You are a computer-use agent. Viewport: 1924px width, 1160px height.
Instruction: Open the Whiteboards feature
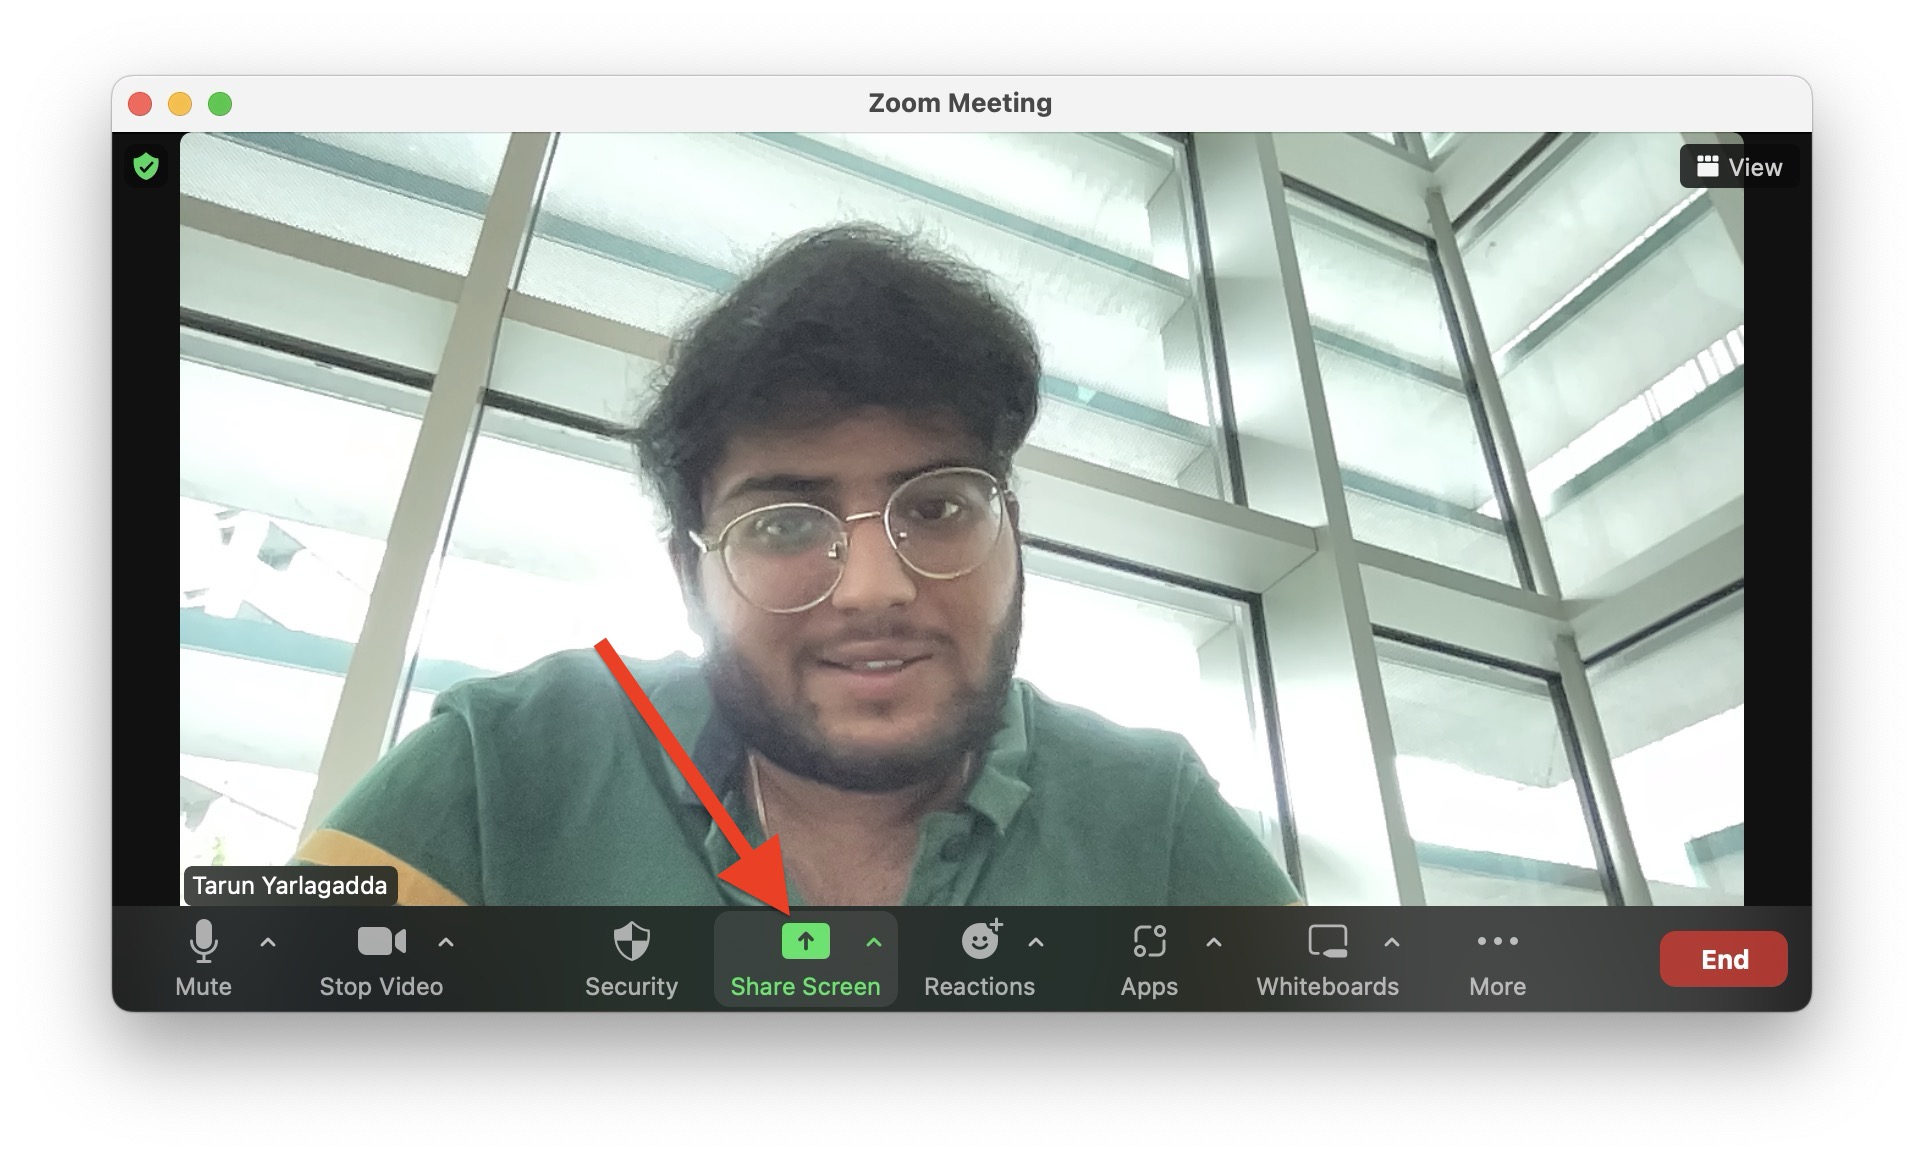coord(1327,957)
